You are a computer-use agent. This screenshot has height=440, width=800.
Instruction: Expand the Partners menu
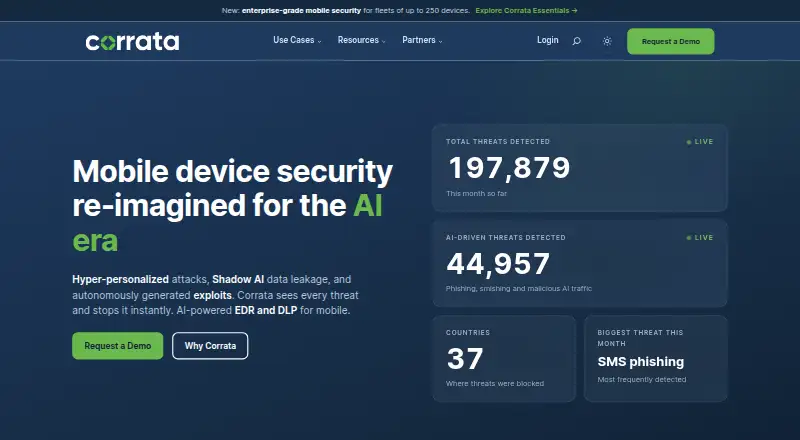click(422, 40)
